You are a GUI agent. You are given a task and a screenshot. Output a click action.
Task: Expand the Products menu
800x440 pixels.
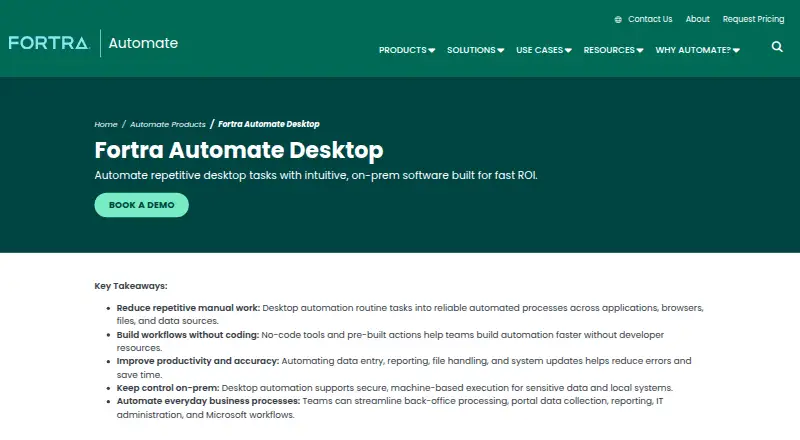pos(407,50)
